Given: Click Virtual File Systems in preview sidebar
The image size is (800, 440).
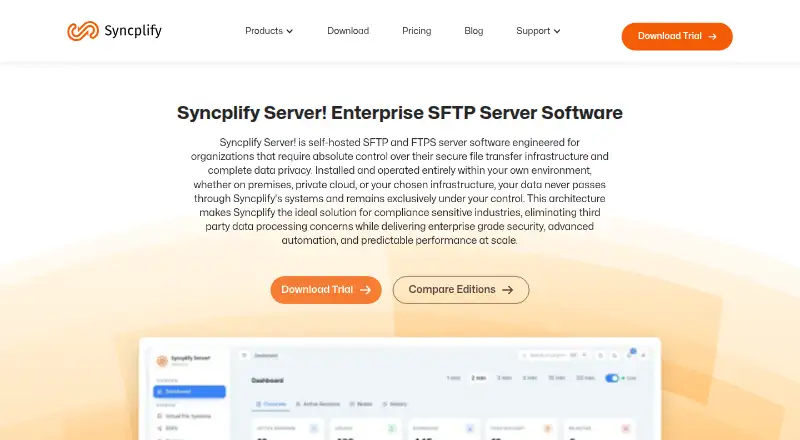Looking at the screenshot, I should 184,416.
